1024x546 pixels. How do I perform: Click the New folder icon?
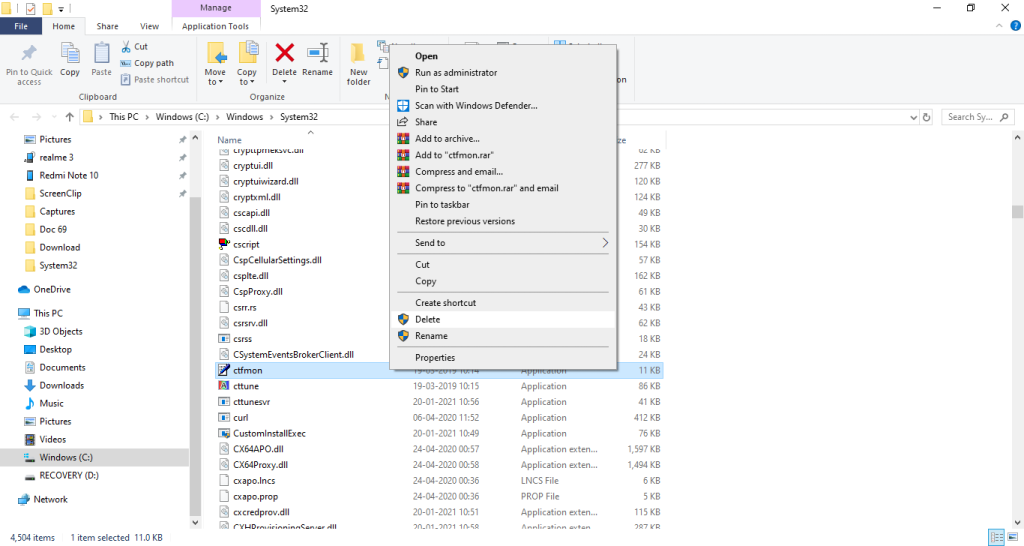click(358, 53)
